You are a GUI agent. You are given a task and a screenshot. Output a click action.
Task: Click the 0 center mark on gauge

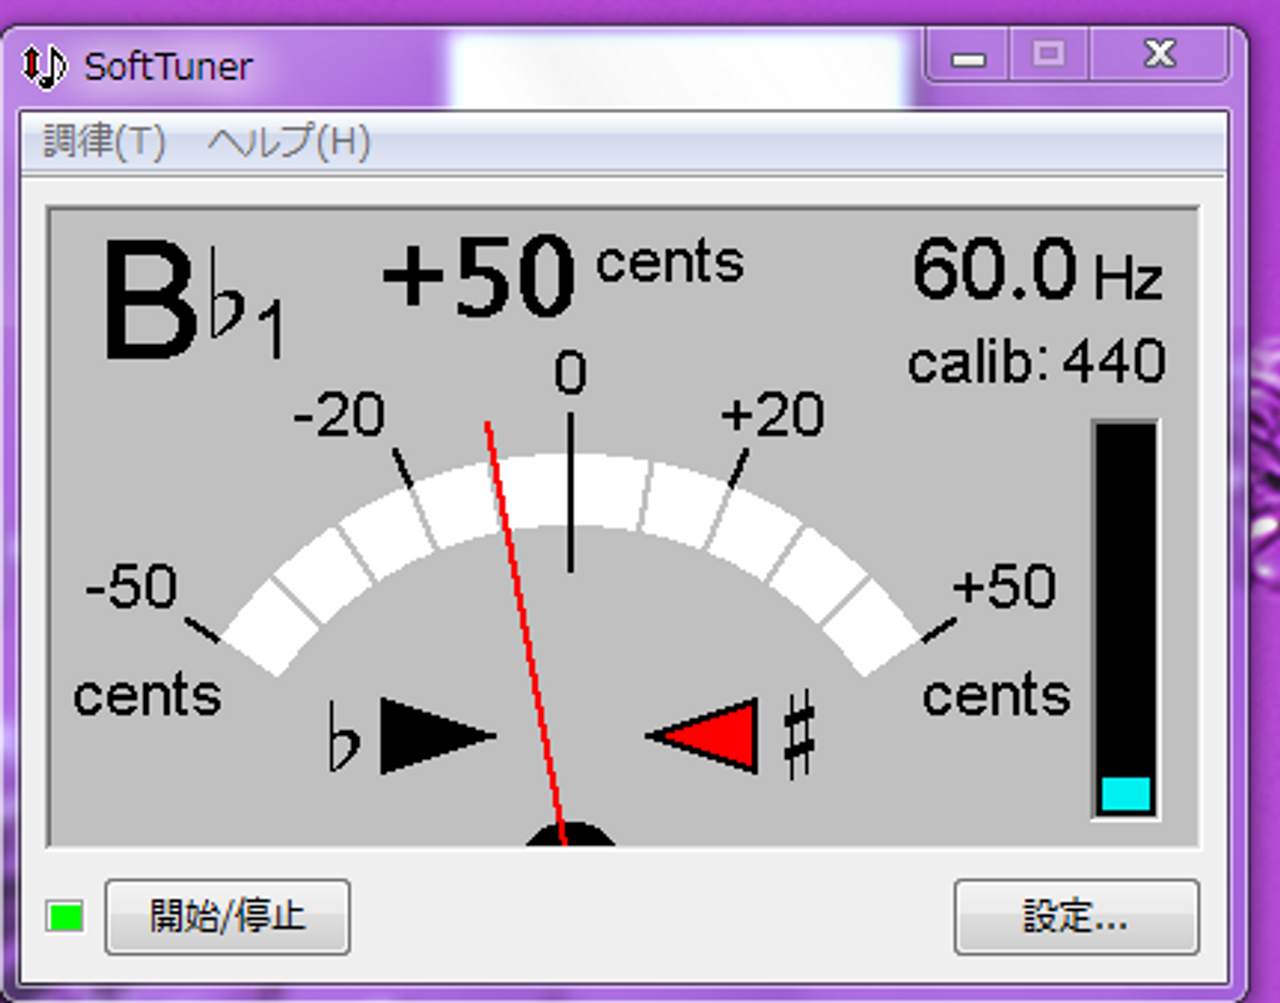(x=570, y=374)
